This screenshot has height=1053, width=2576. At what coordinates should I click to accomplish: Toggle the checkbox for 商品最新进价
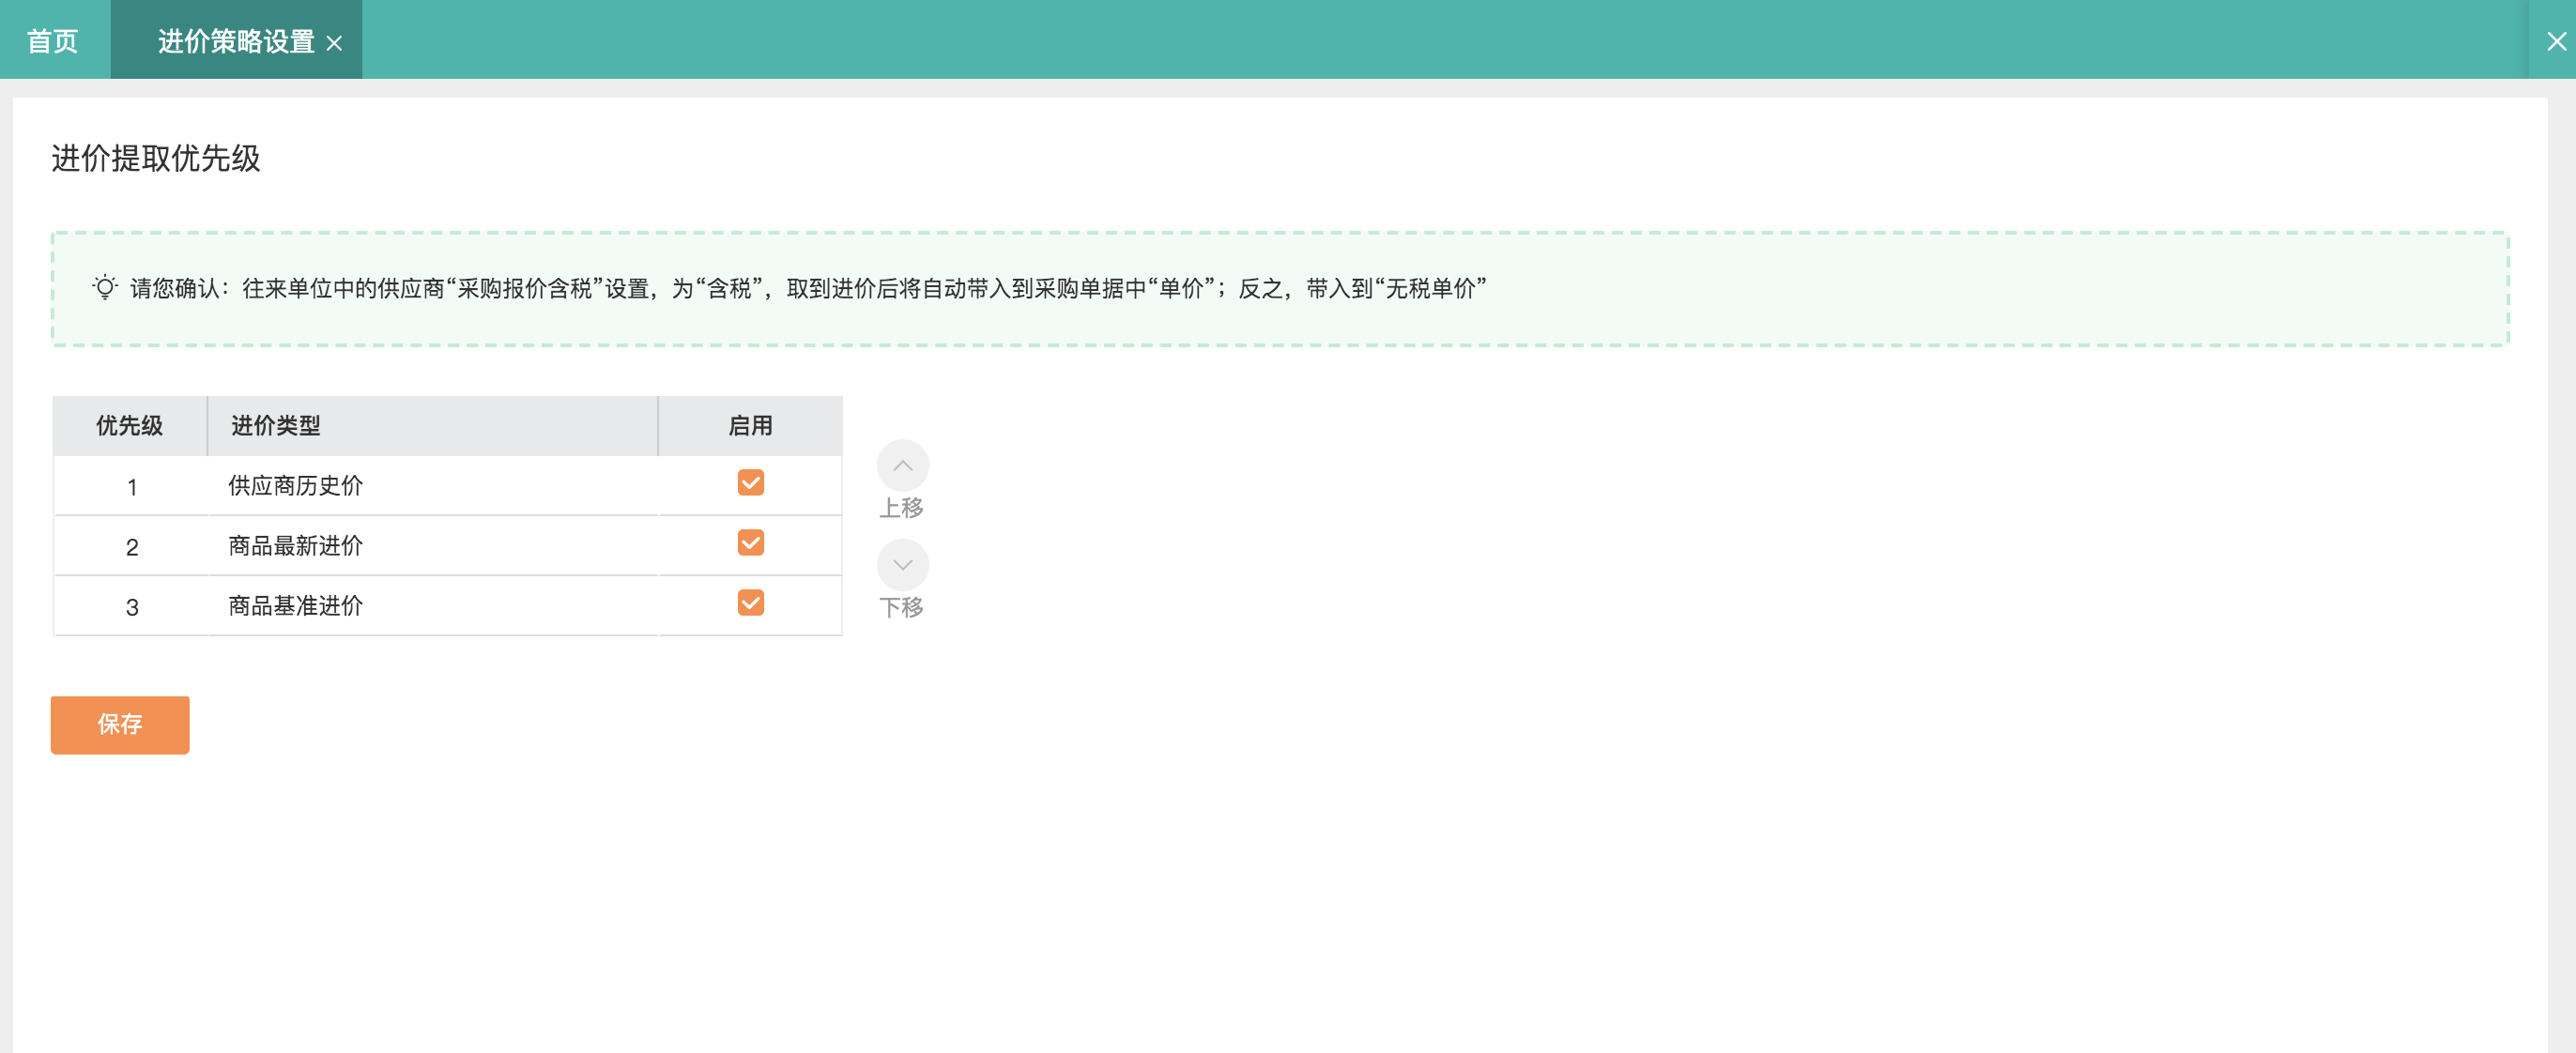[751, 543]
